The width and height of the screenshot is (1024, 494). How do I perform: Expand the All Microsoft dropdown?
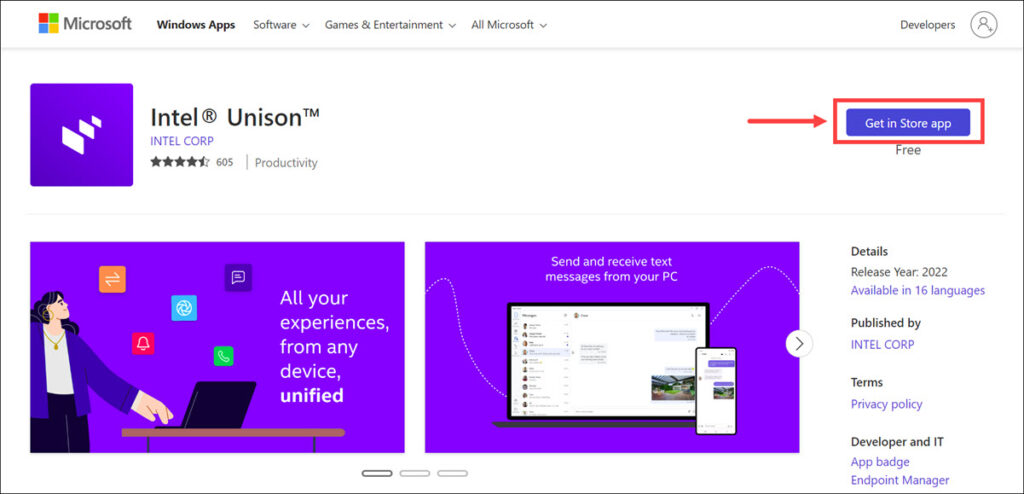pyautogui.click(x=510, y=25)
